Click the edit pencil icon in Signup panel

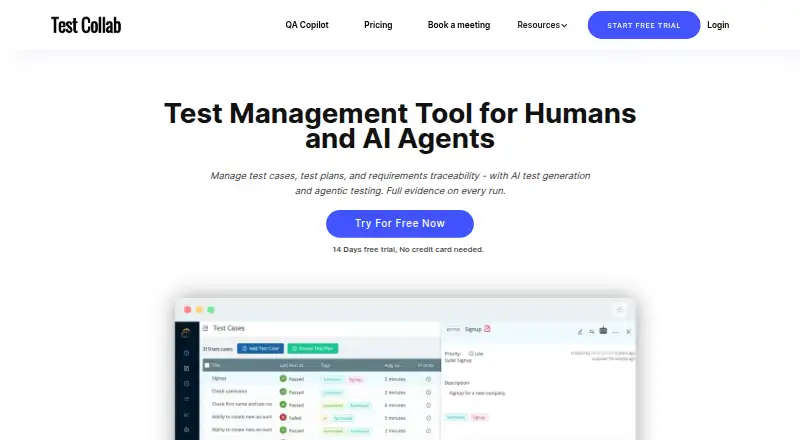click(x=580, y=332)
